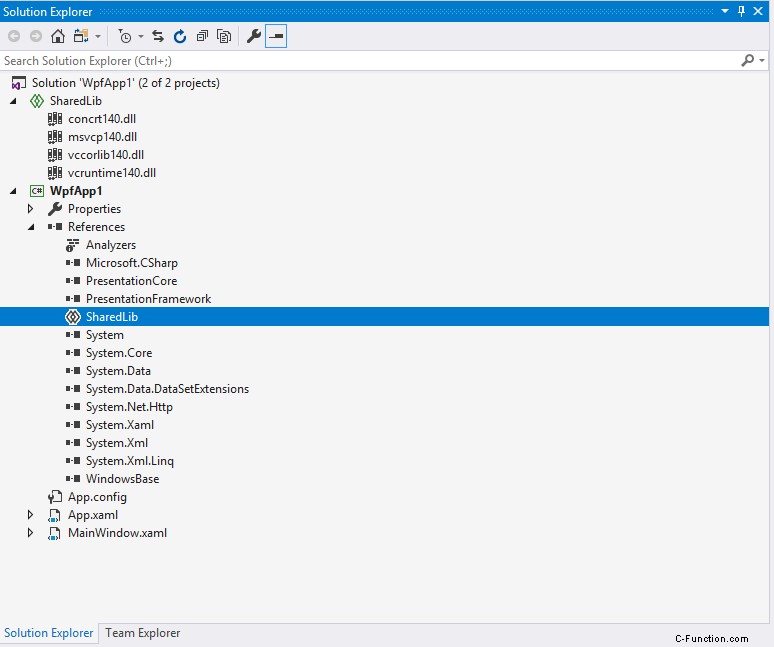Click the Home icon in toolbar
This screenshot has height=647, width=774.
click(x=57, y=36)
